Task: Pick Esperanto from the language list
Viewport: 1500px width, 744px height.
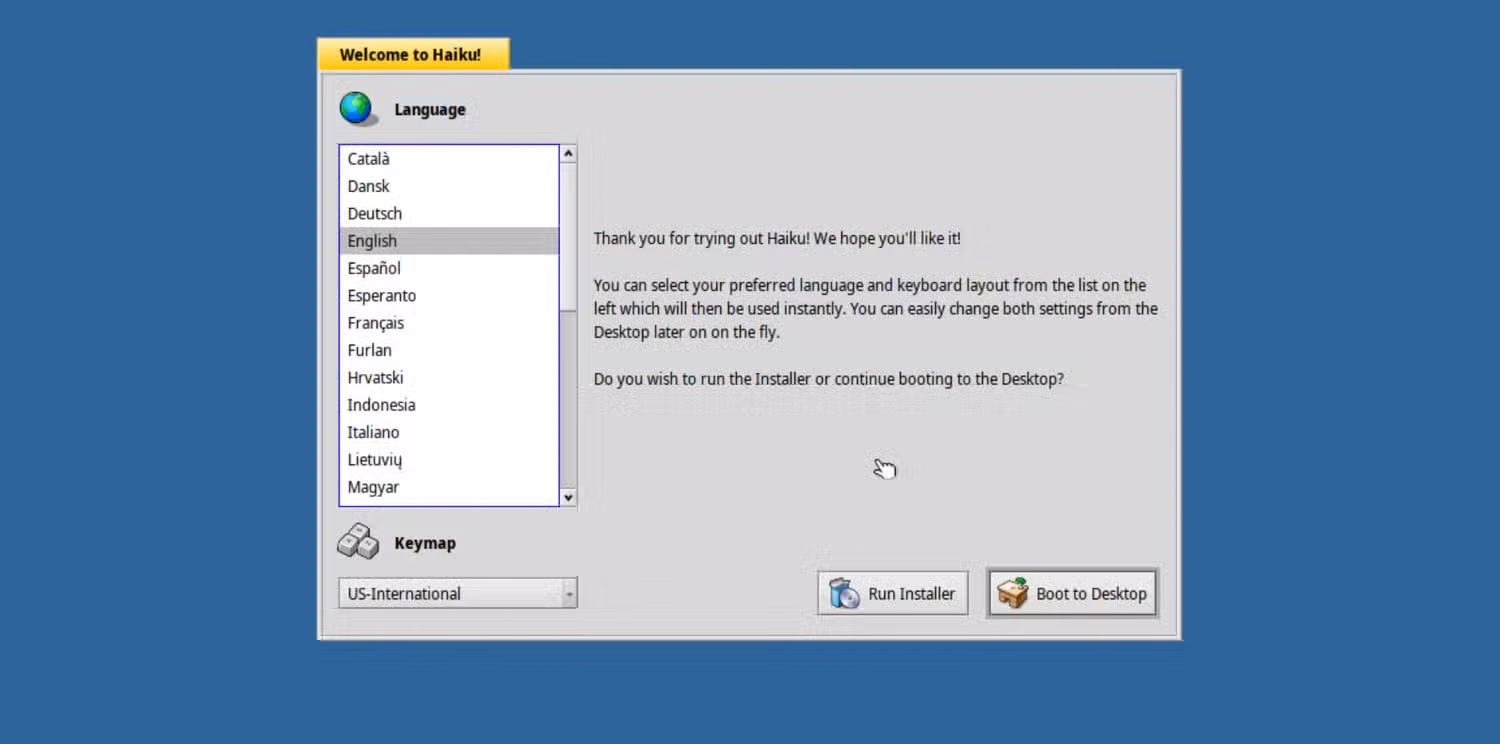Action: coord(449,295)
